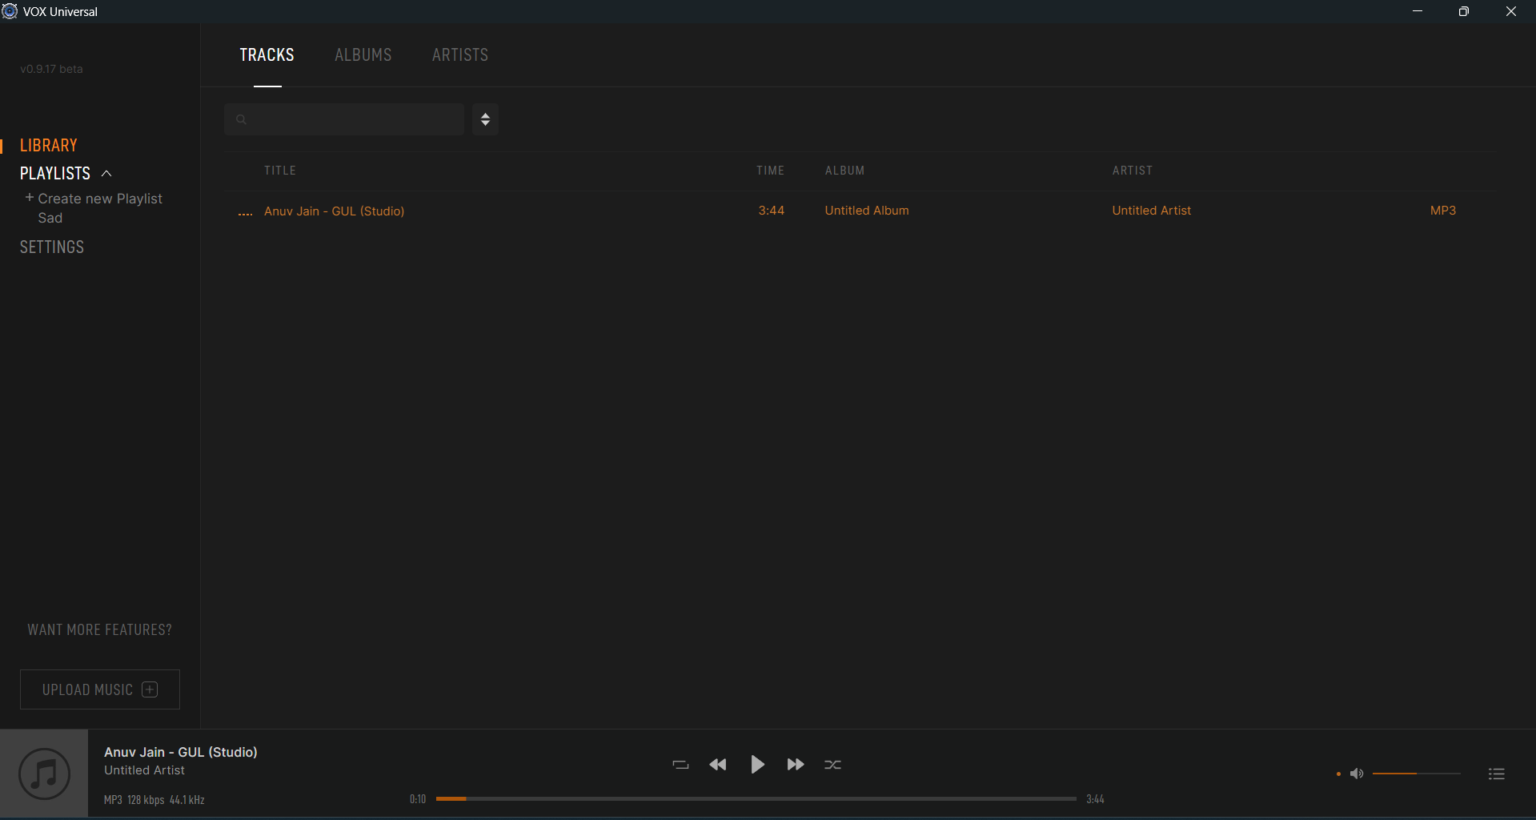This screenshot has height=820, width=1536.
Task: Adjust the volume slider
Action: pyautogui.click(x=1415, y=773)
